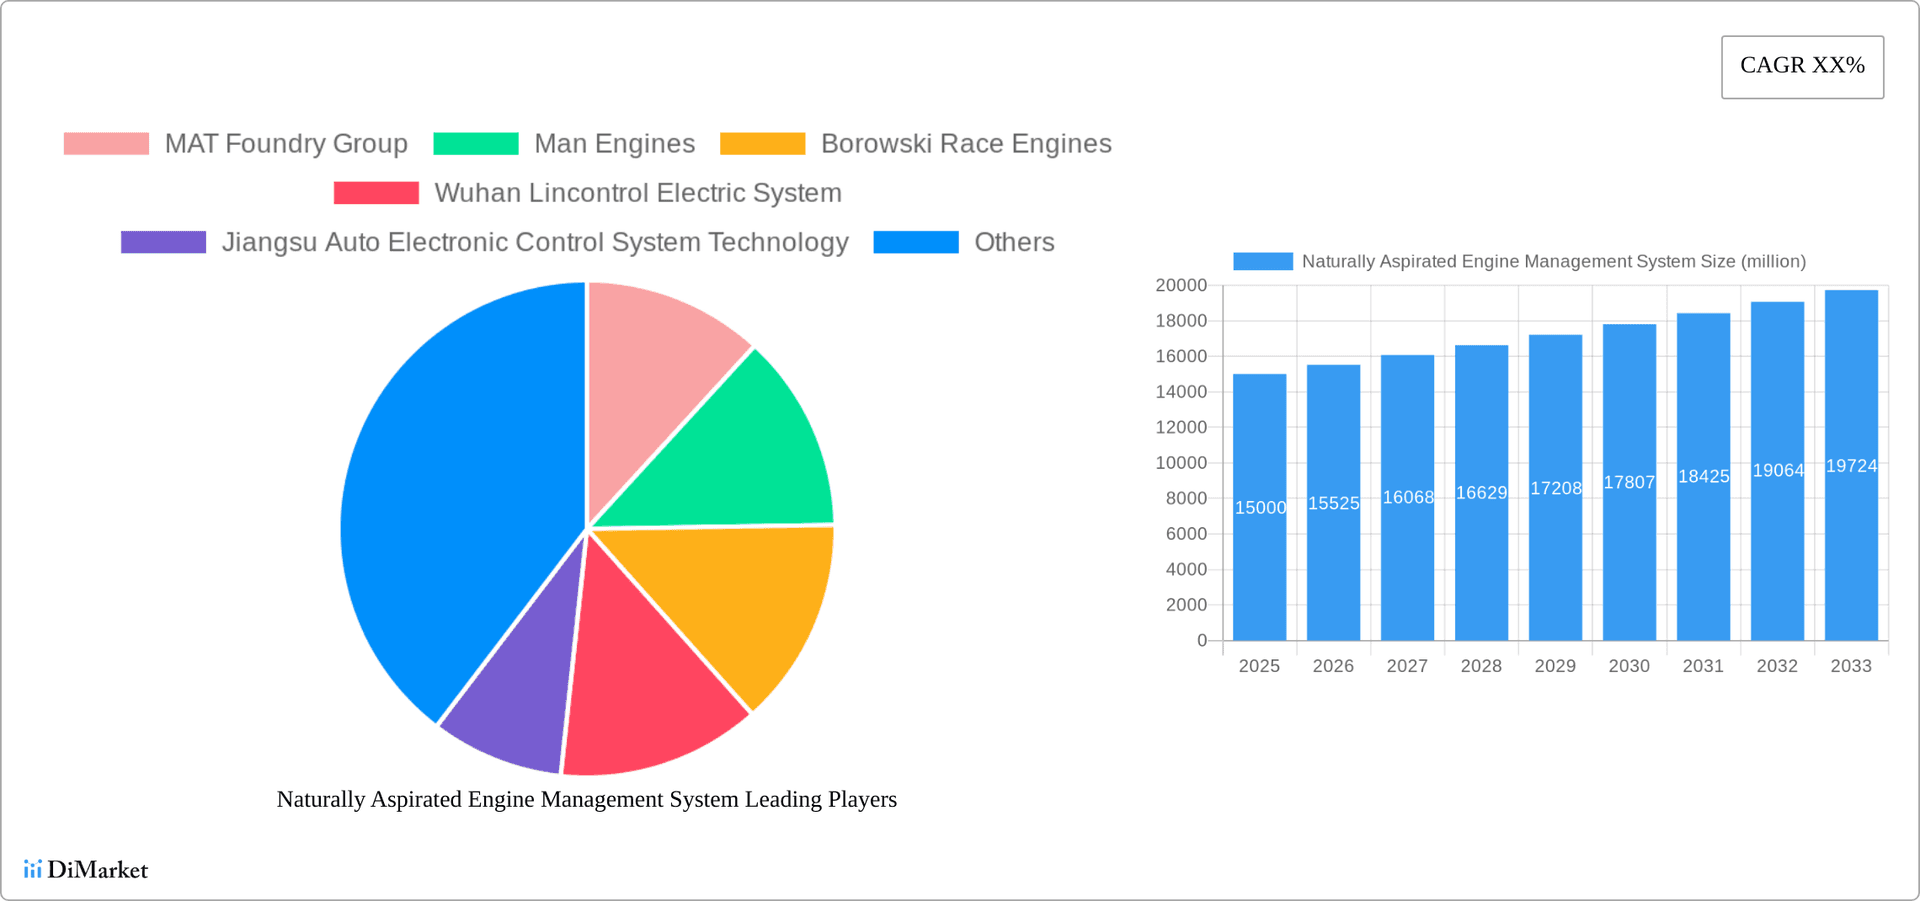The image size is (1920, 901).
Task: Click the Wuhan Lincontrol Electric System red legend marker
Action: [x=376, y=192]
